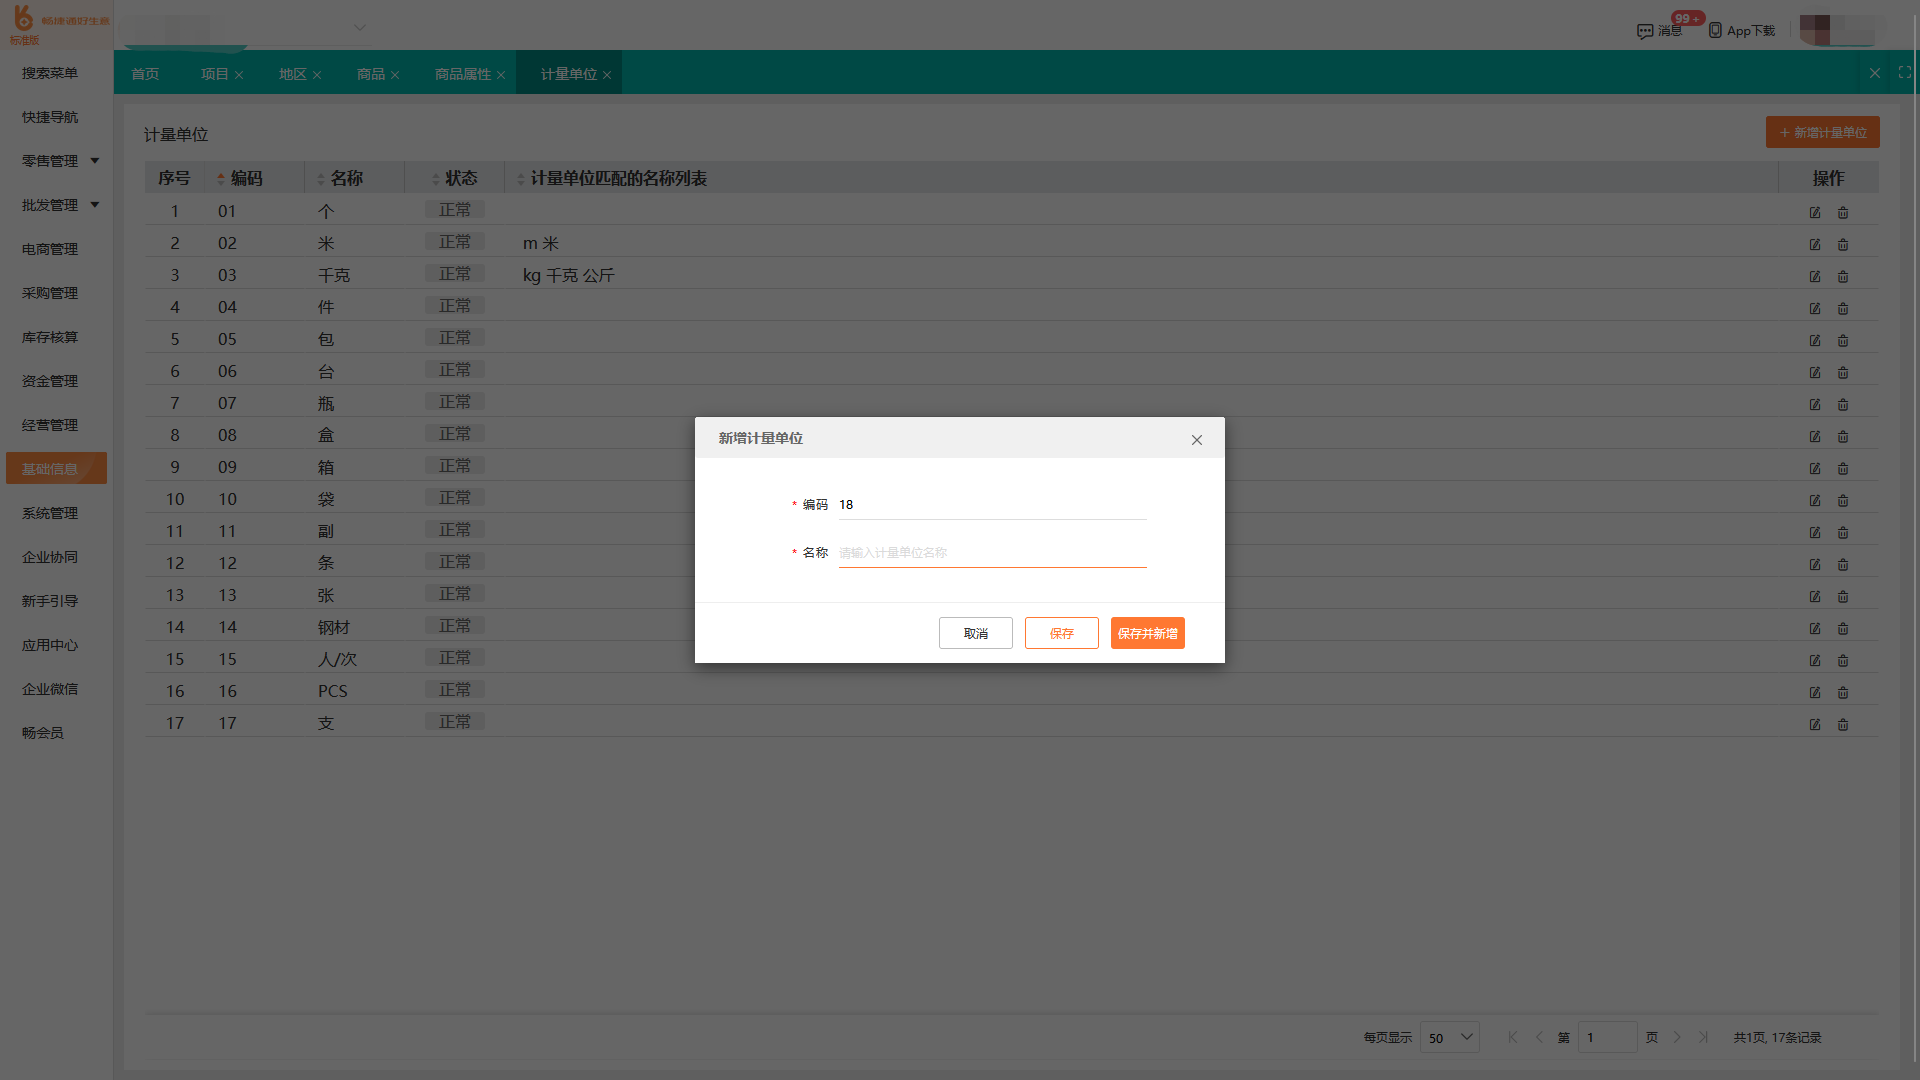Switch to 首页 tab
The height and width of the screenshot is (1080, 1920).
coord(145,73)
